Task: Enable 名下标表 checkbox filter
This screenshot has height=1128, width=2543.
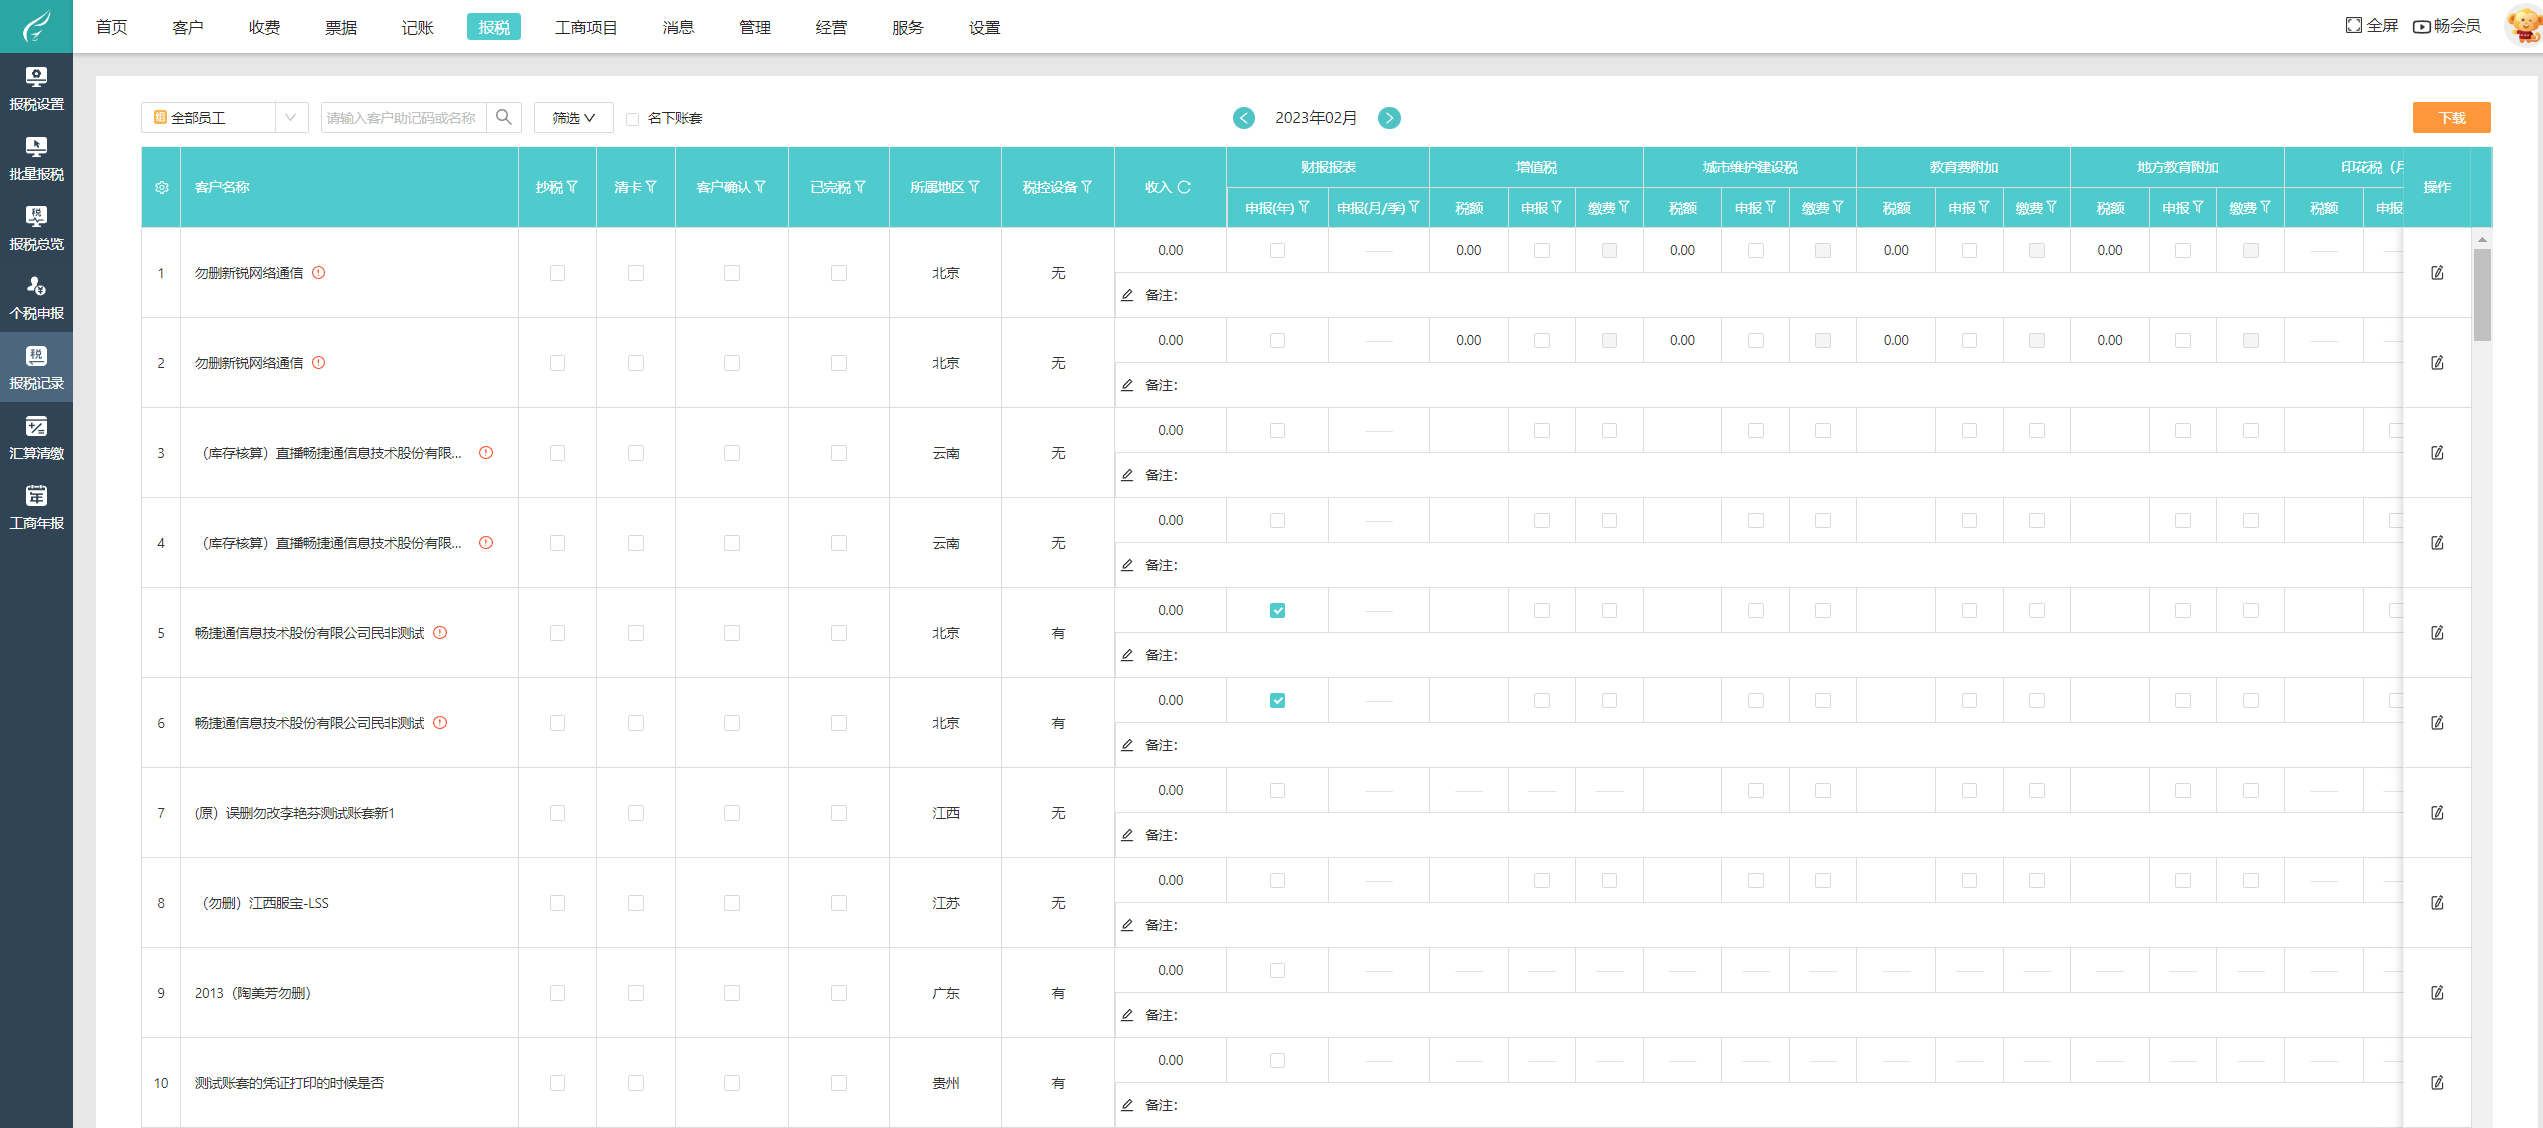Action: 634,117
